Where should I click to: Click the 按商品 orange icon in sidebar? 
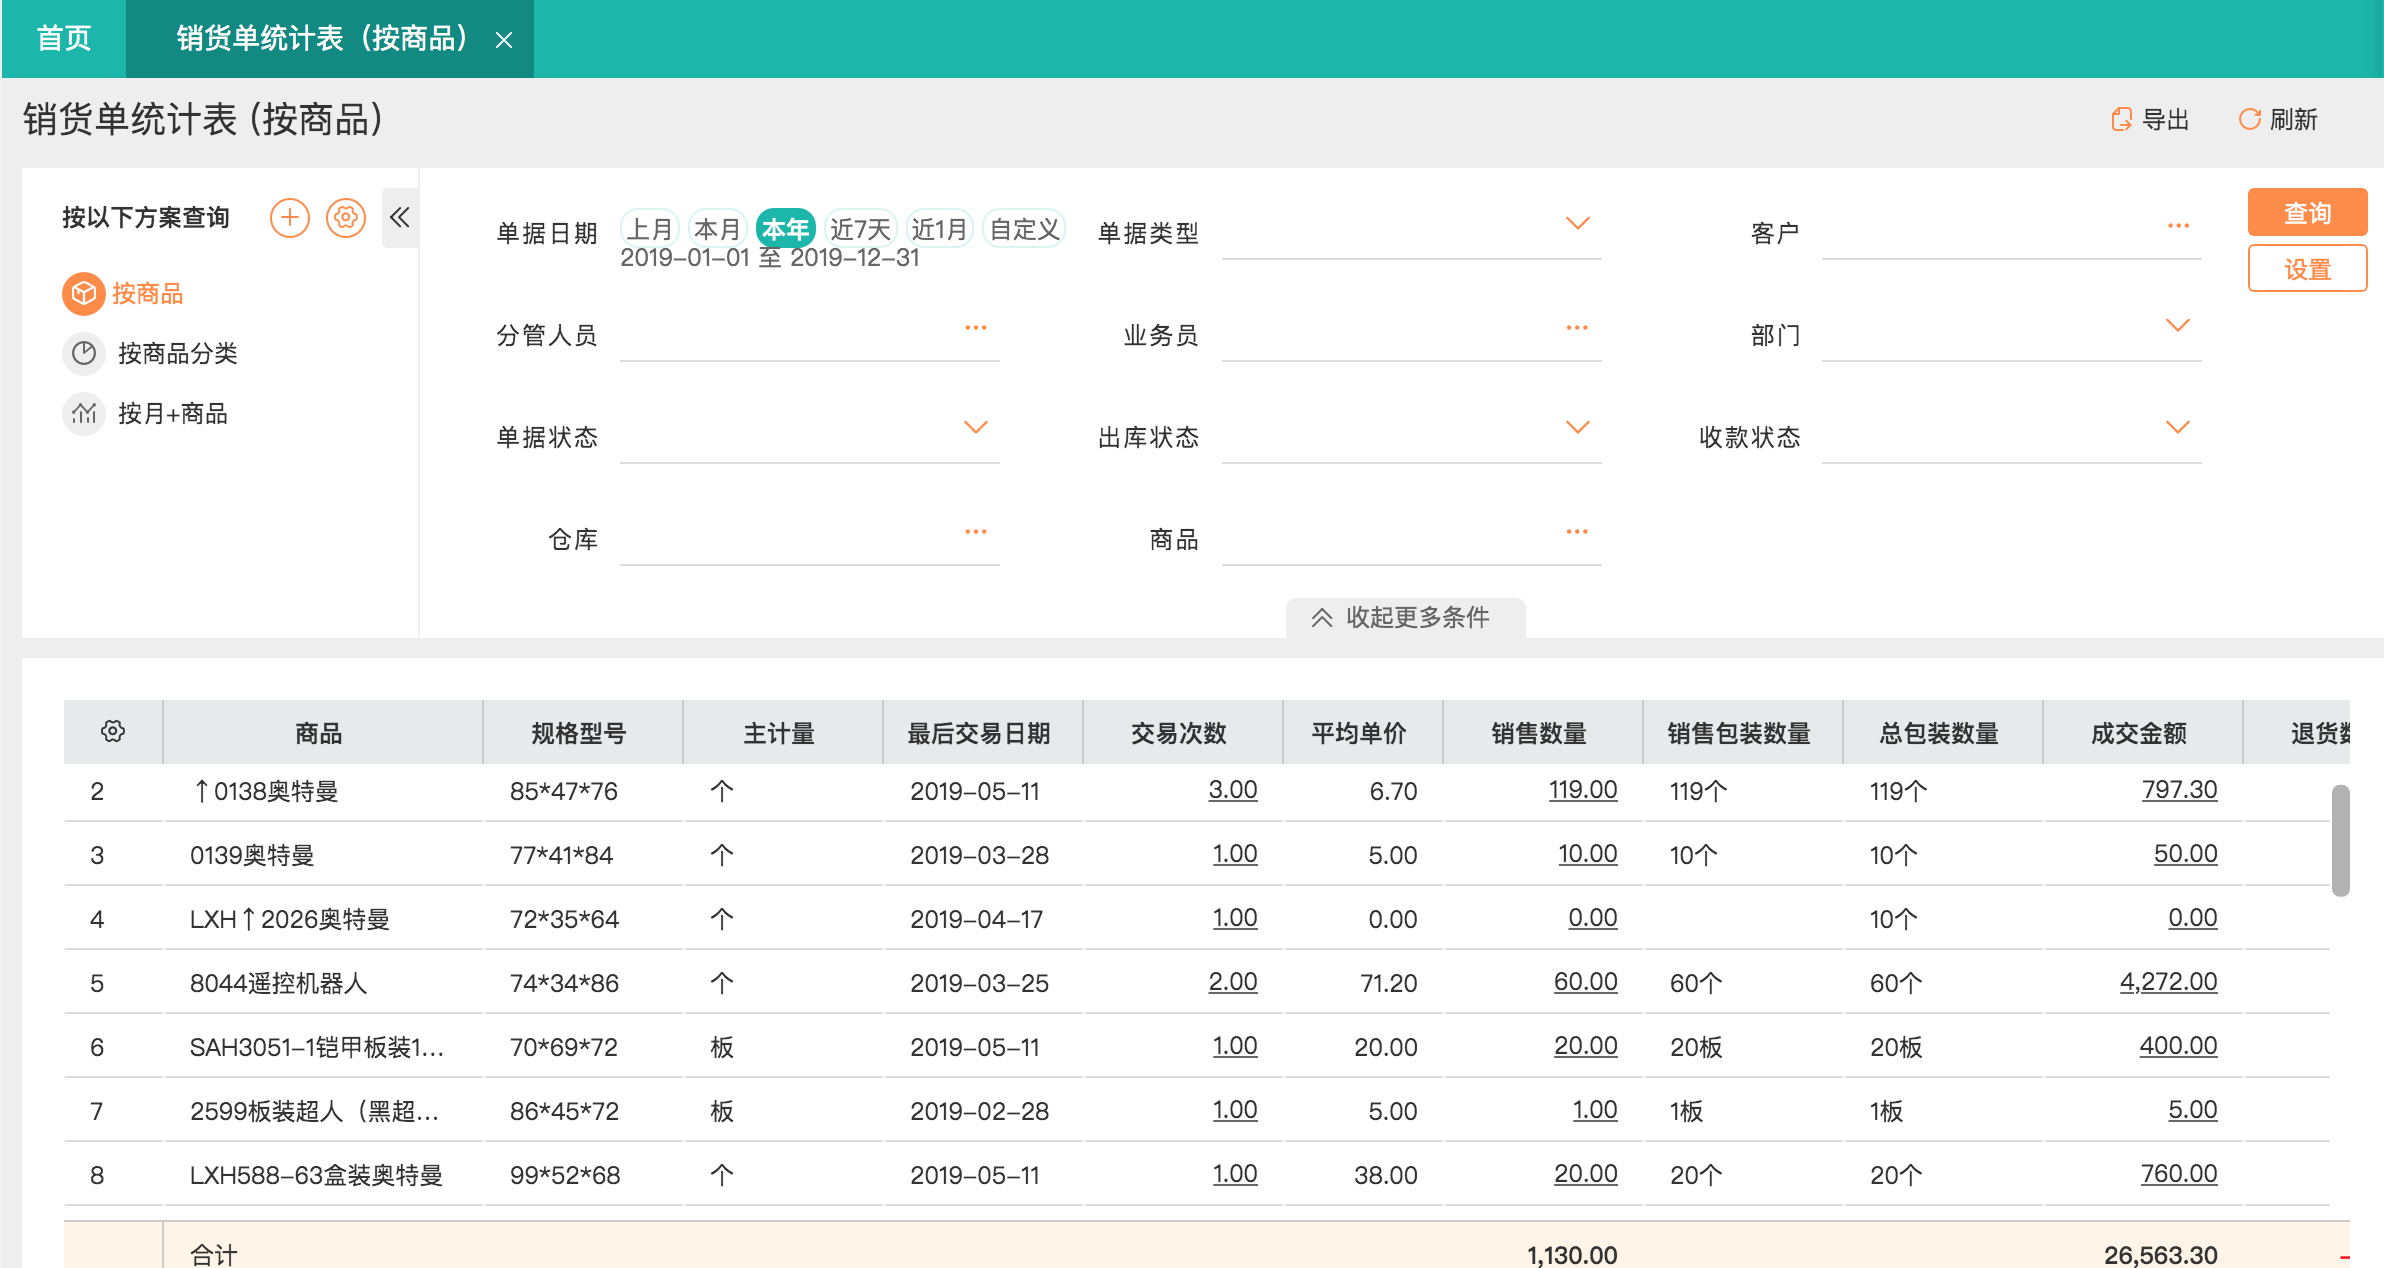coord(80,292)
